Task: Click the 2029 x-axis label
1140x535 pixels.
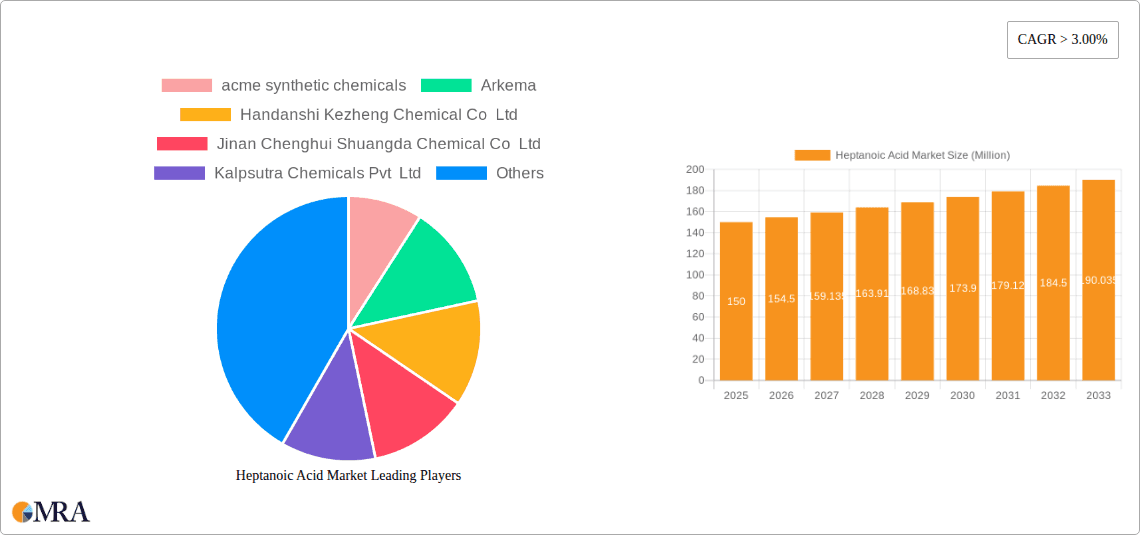Action: (918, 395)
